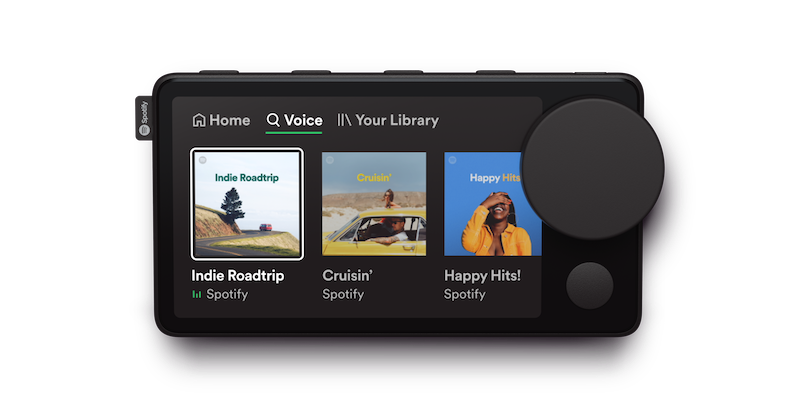The image size is (800, 408).
Task: Click the Voice magnifier icon
Action: pyautogui.click(x=273, y=120)
